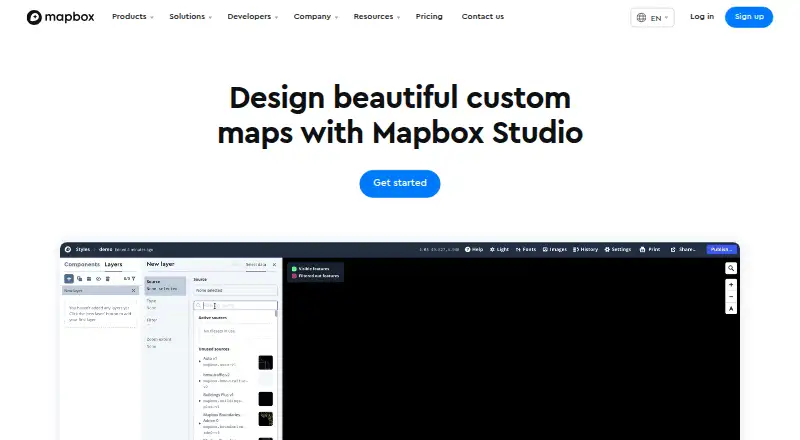This screenshot has width=800, height=440.
Task: Open the Developers dropdown
Action: (253, 17)
